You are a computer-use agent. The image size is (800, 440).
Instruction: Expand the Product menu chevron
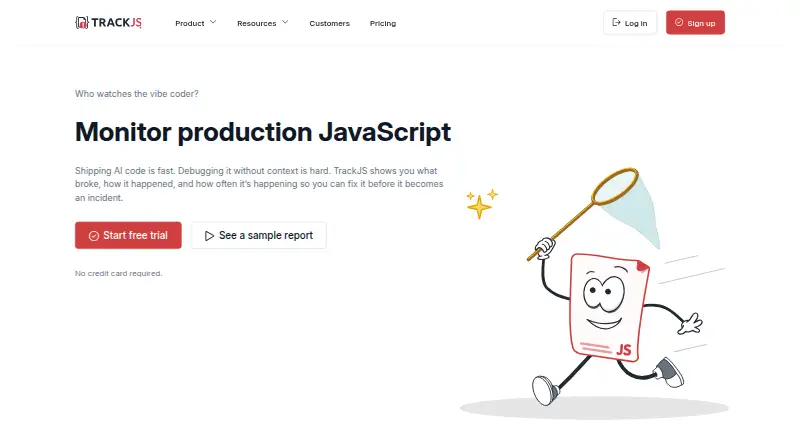213,22
